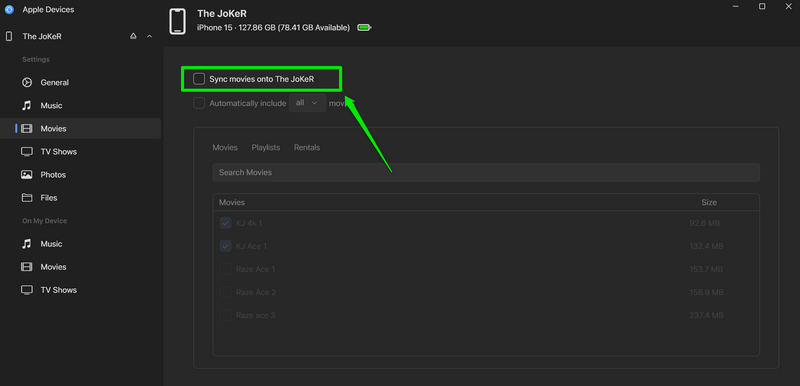Screen dimensions: 800x386
Task: Uncheck the KJ Ace 1 movie checkbox
Action: [226, 246]
